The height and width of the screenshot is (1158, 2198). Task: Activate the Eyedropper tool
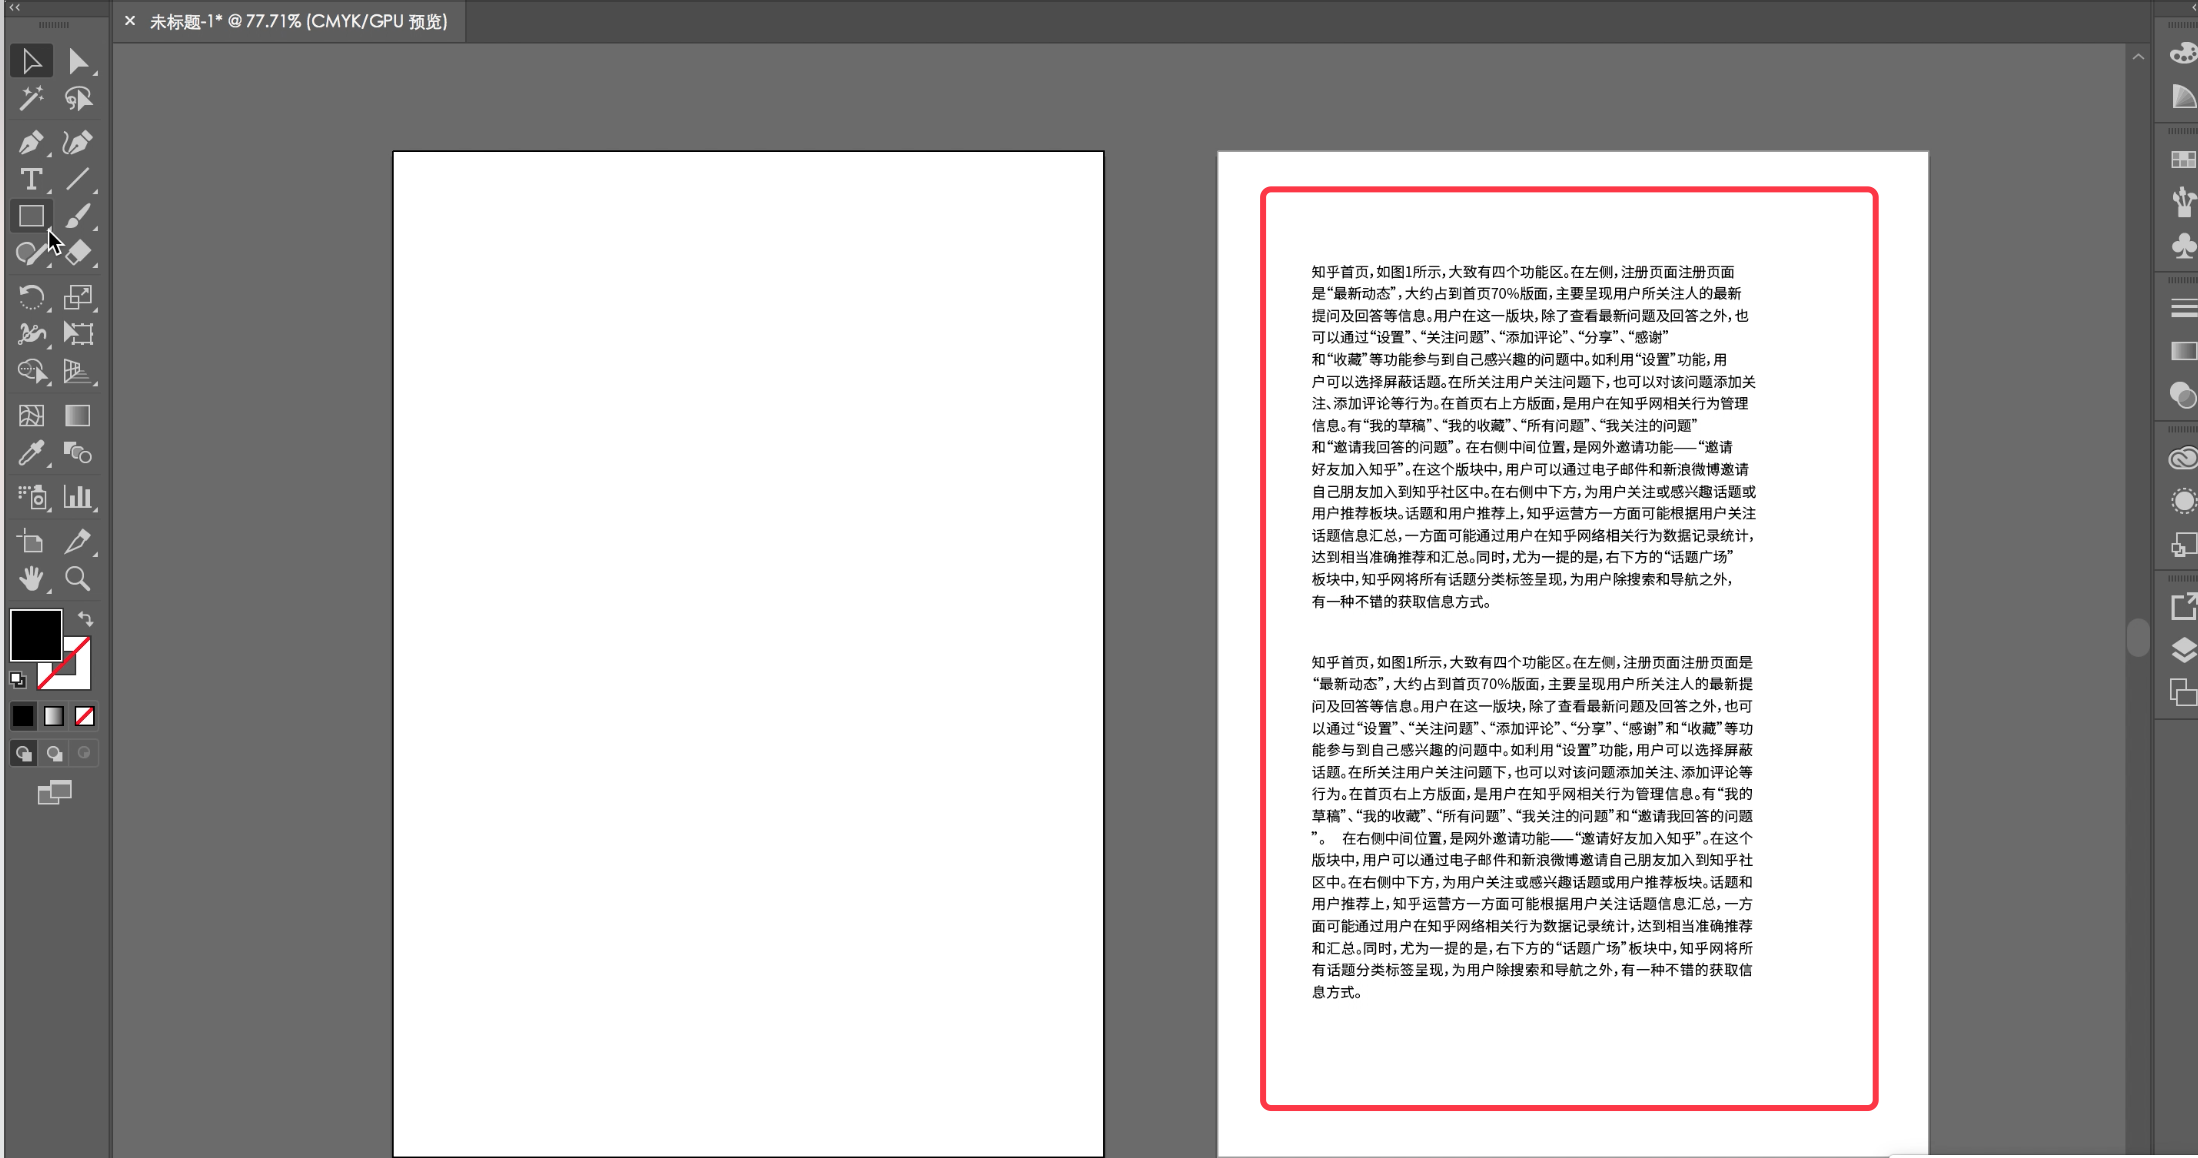pos(30,454)
